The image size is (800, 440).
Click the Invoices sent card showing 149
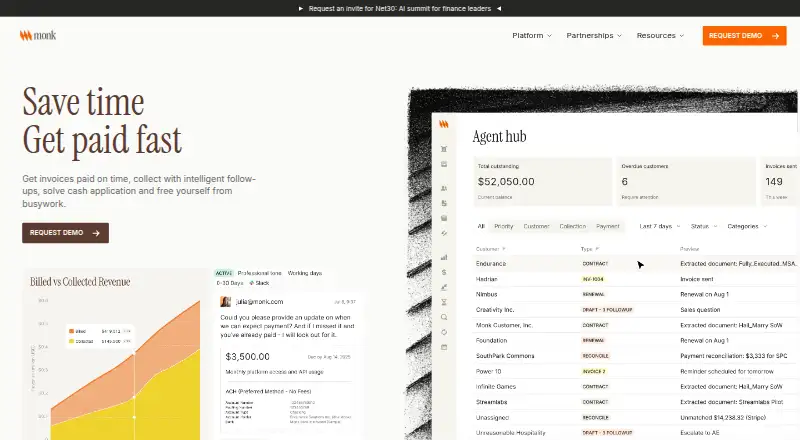pos(780,182)
